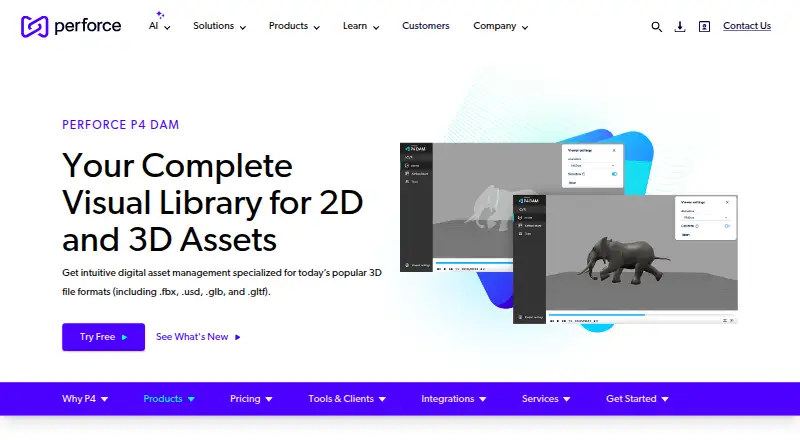Expand Products in the purple bar
Image resolution: width=800 pixels, height=440 pixels.
coord(169,399)
